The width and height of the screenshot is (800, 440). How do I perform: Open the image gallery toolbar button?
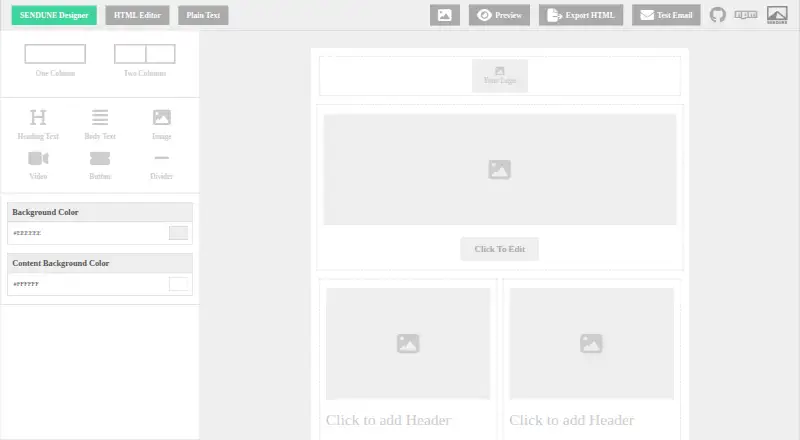coord(445,15)
